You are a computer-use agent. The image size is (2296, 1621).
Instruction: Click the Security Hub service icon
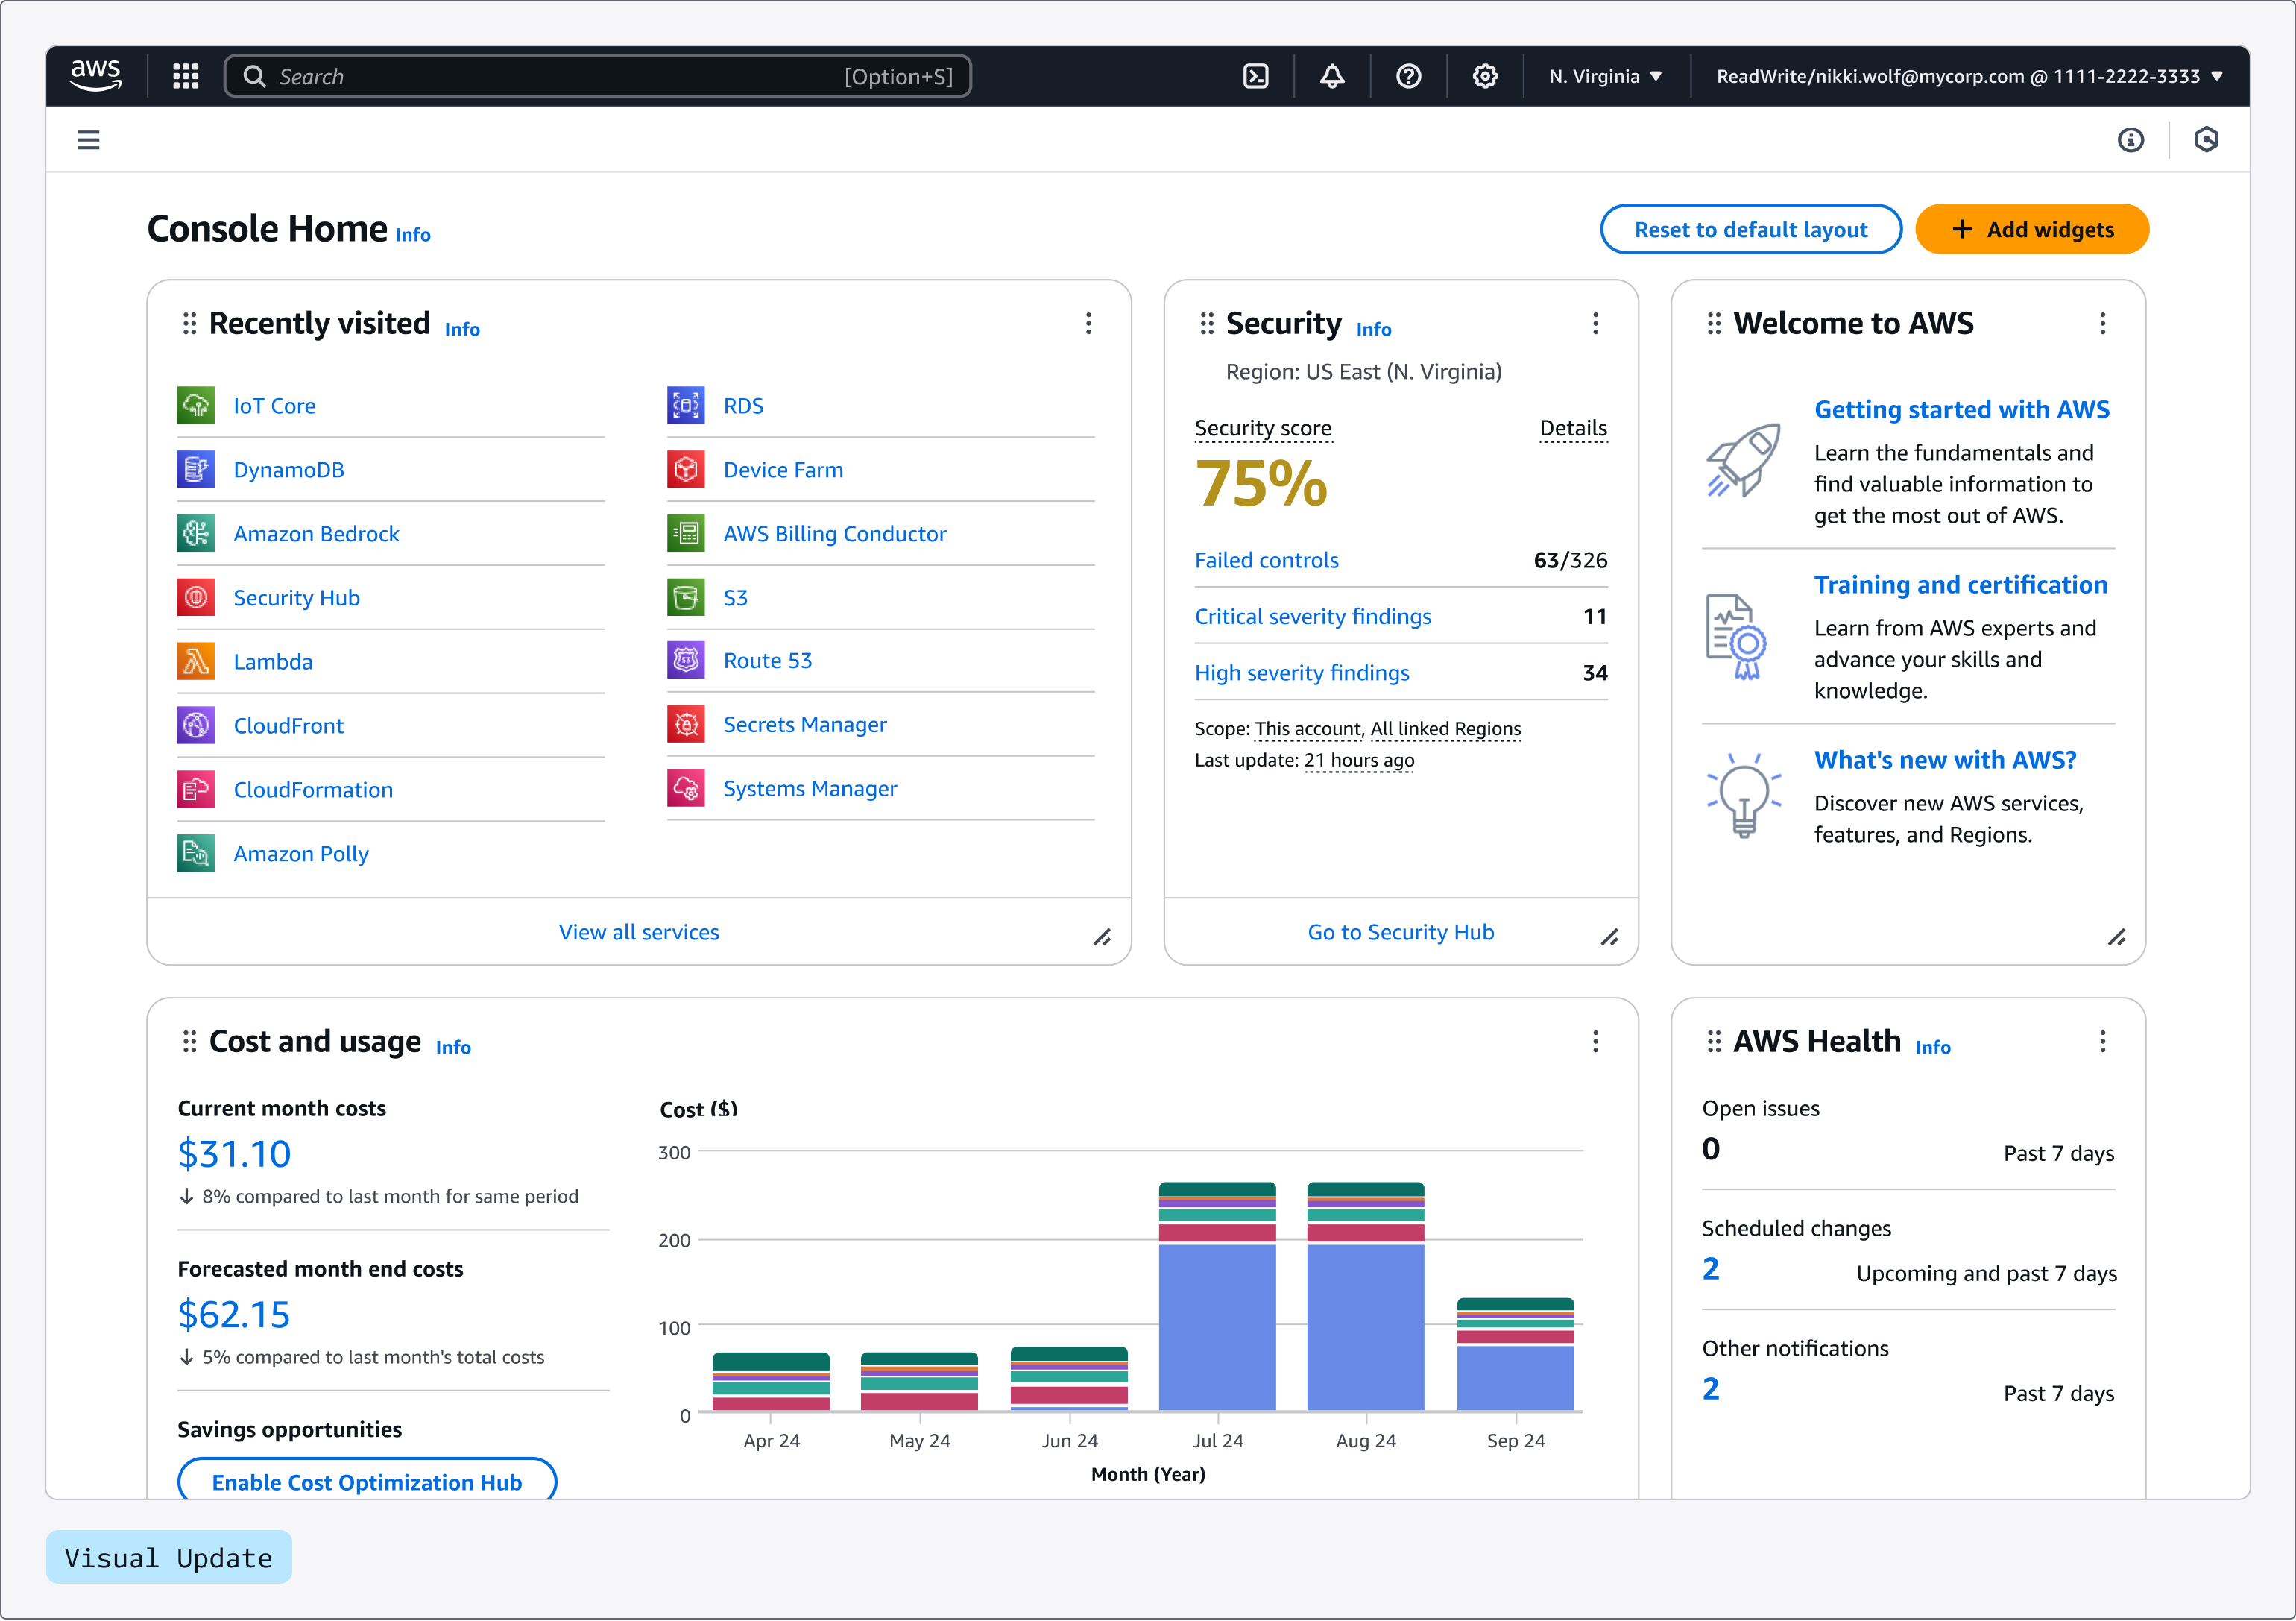[197, 597]
